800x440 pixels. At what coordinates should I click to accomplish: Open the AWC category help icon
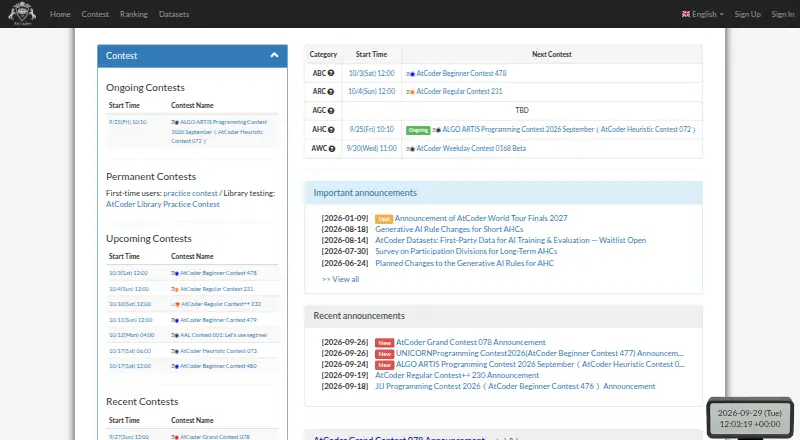pyautogui.click(x=332, y=149)
